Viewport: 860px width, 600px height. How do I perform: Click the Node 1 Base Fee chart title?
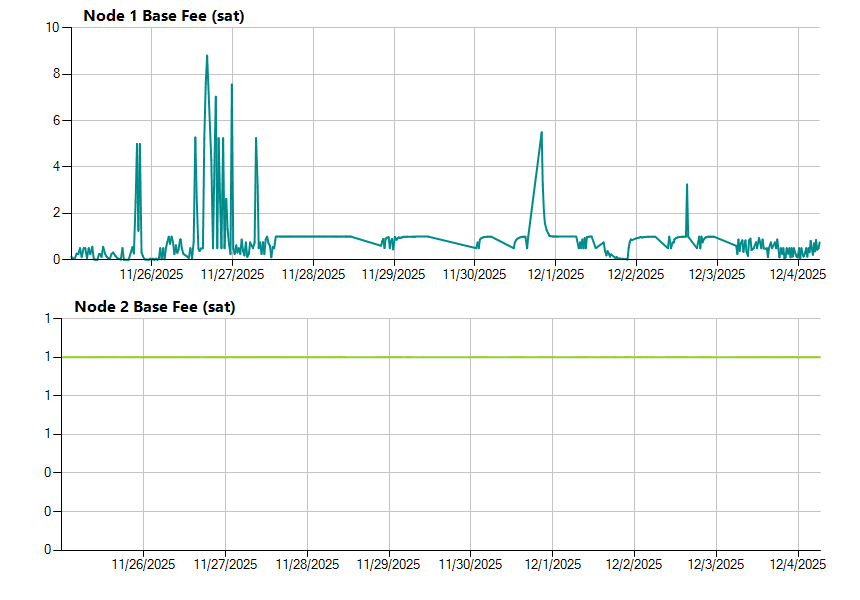(x=164, y=16)
